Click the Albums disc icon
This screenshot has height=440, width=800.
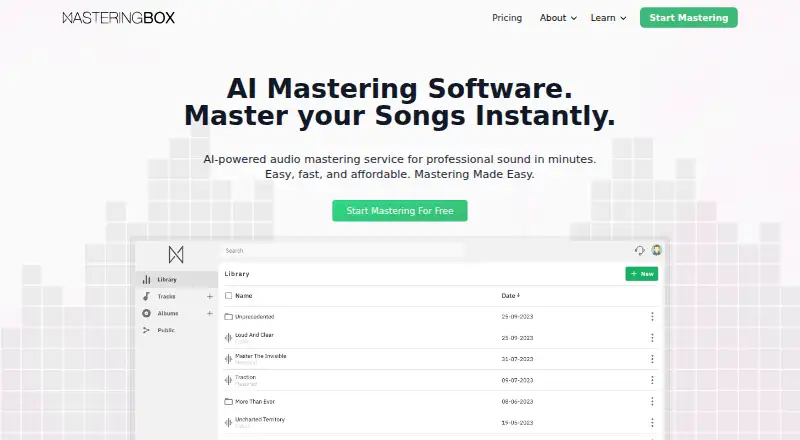click(x=146, y=313)
